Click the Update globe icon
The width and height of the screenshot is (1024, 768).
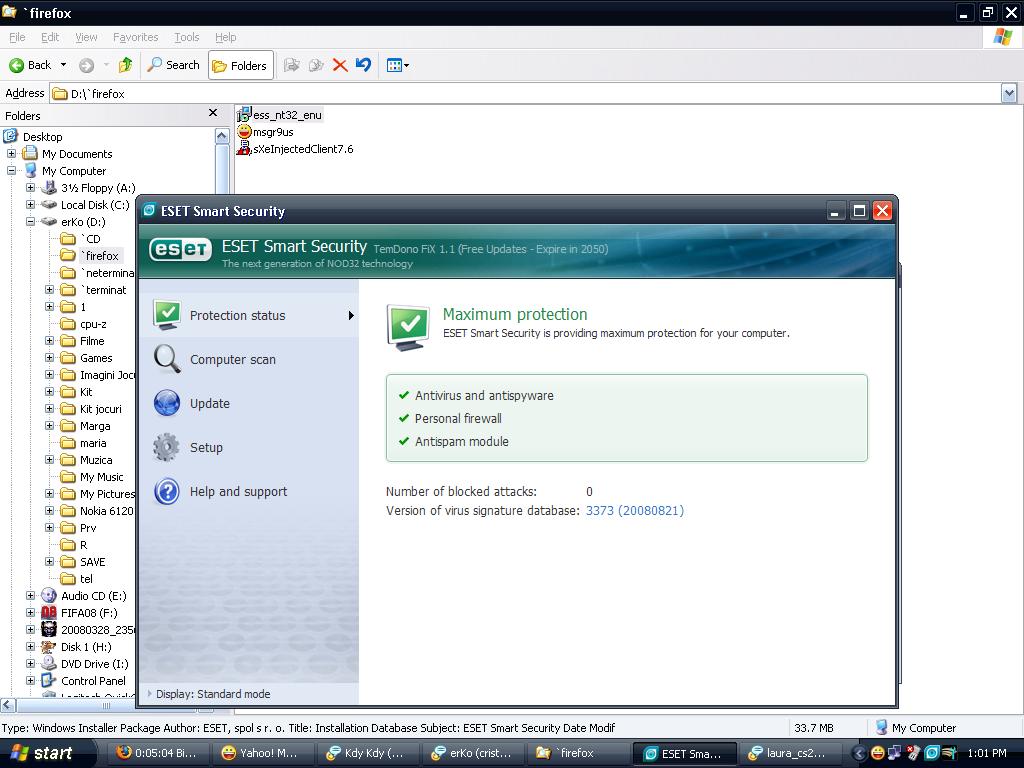tap(167, 403)
